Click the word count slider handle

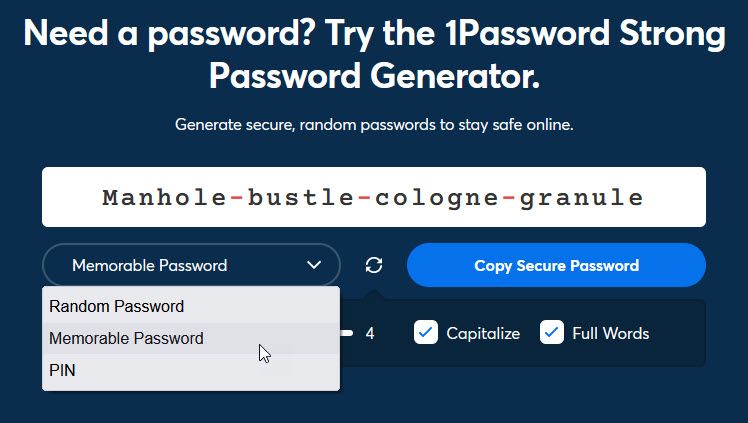pyautogui.click(x=346, y=333)
